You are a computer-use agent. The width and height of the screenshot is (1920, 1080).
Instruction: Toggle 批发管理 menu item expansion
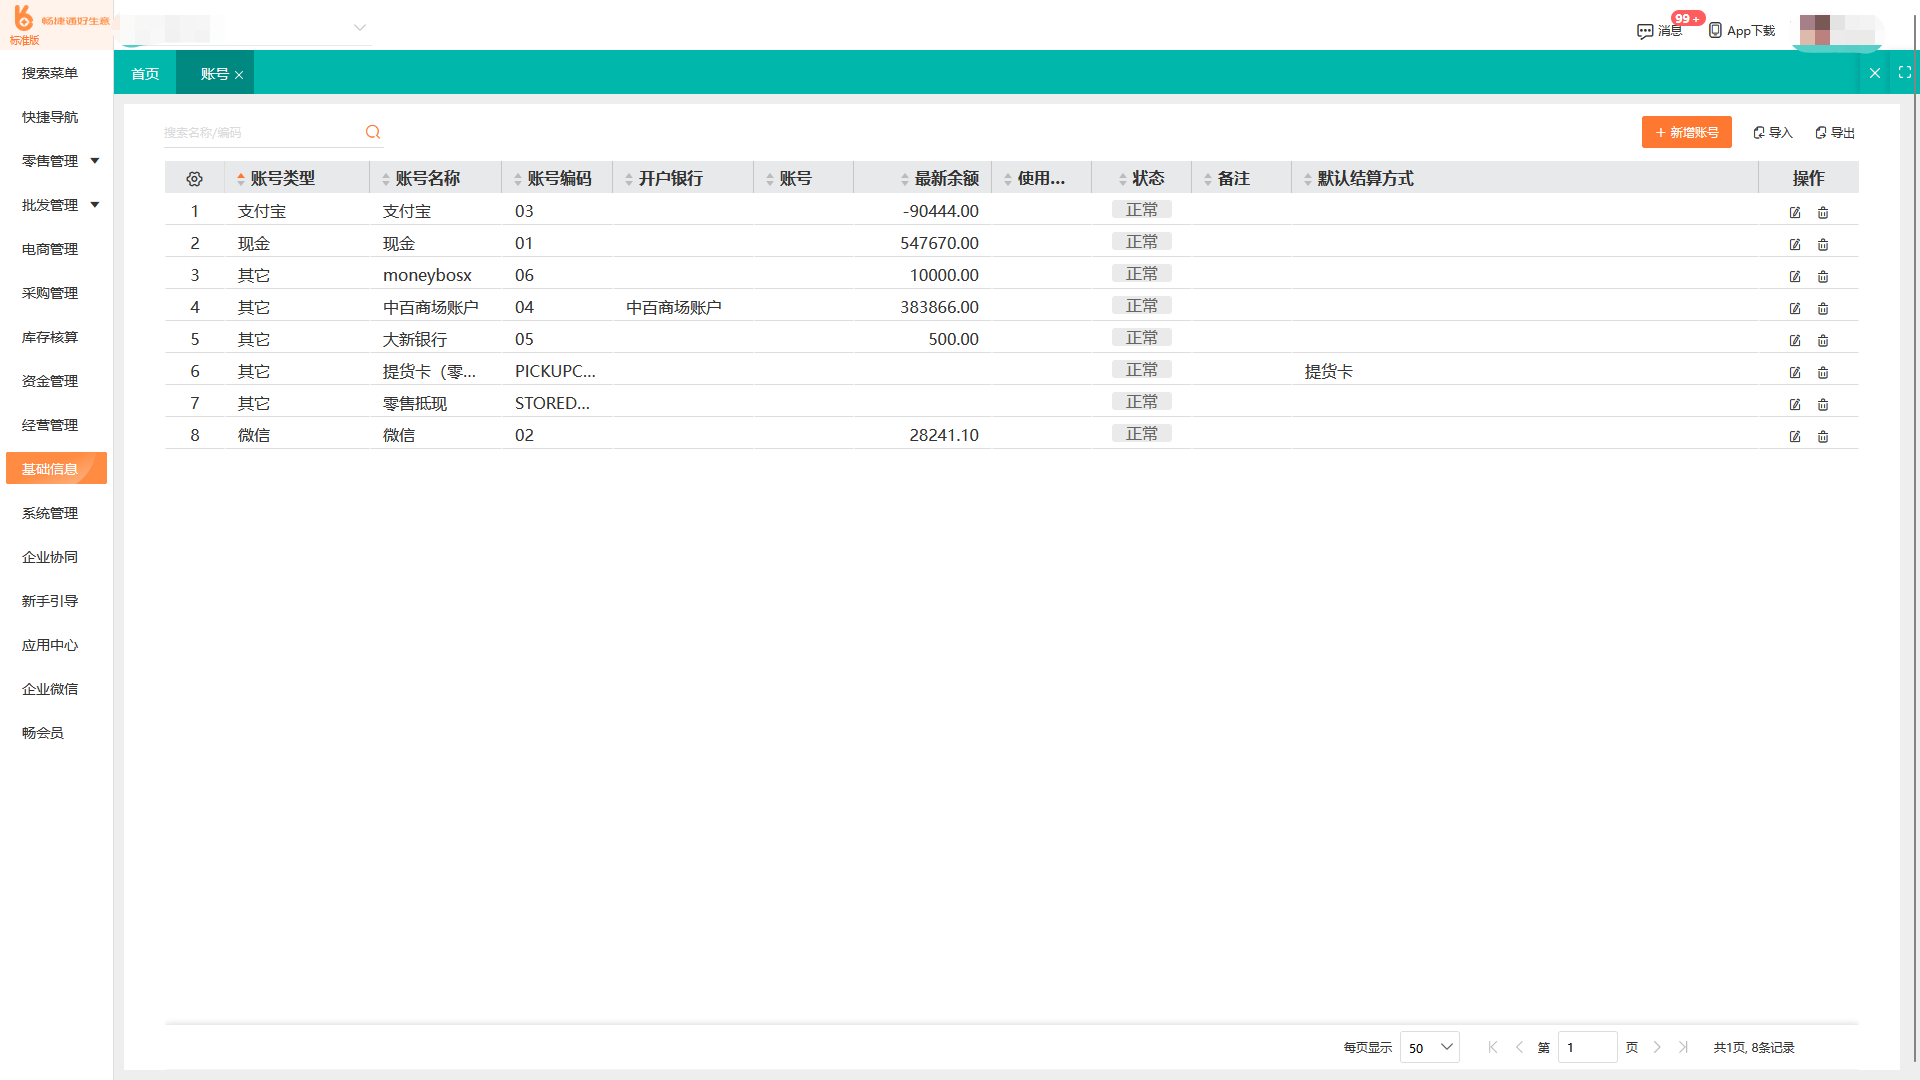pos(99,204)
